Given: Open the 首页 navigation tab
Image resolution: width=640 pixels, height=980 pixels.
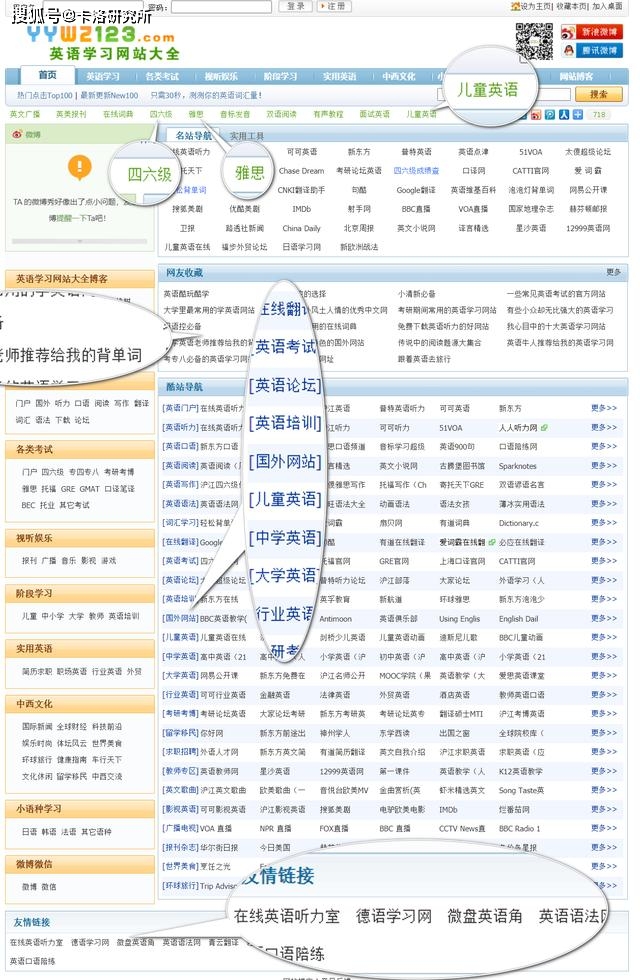Looking at the screenshot, I should (x=47, y=76).
